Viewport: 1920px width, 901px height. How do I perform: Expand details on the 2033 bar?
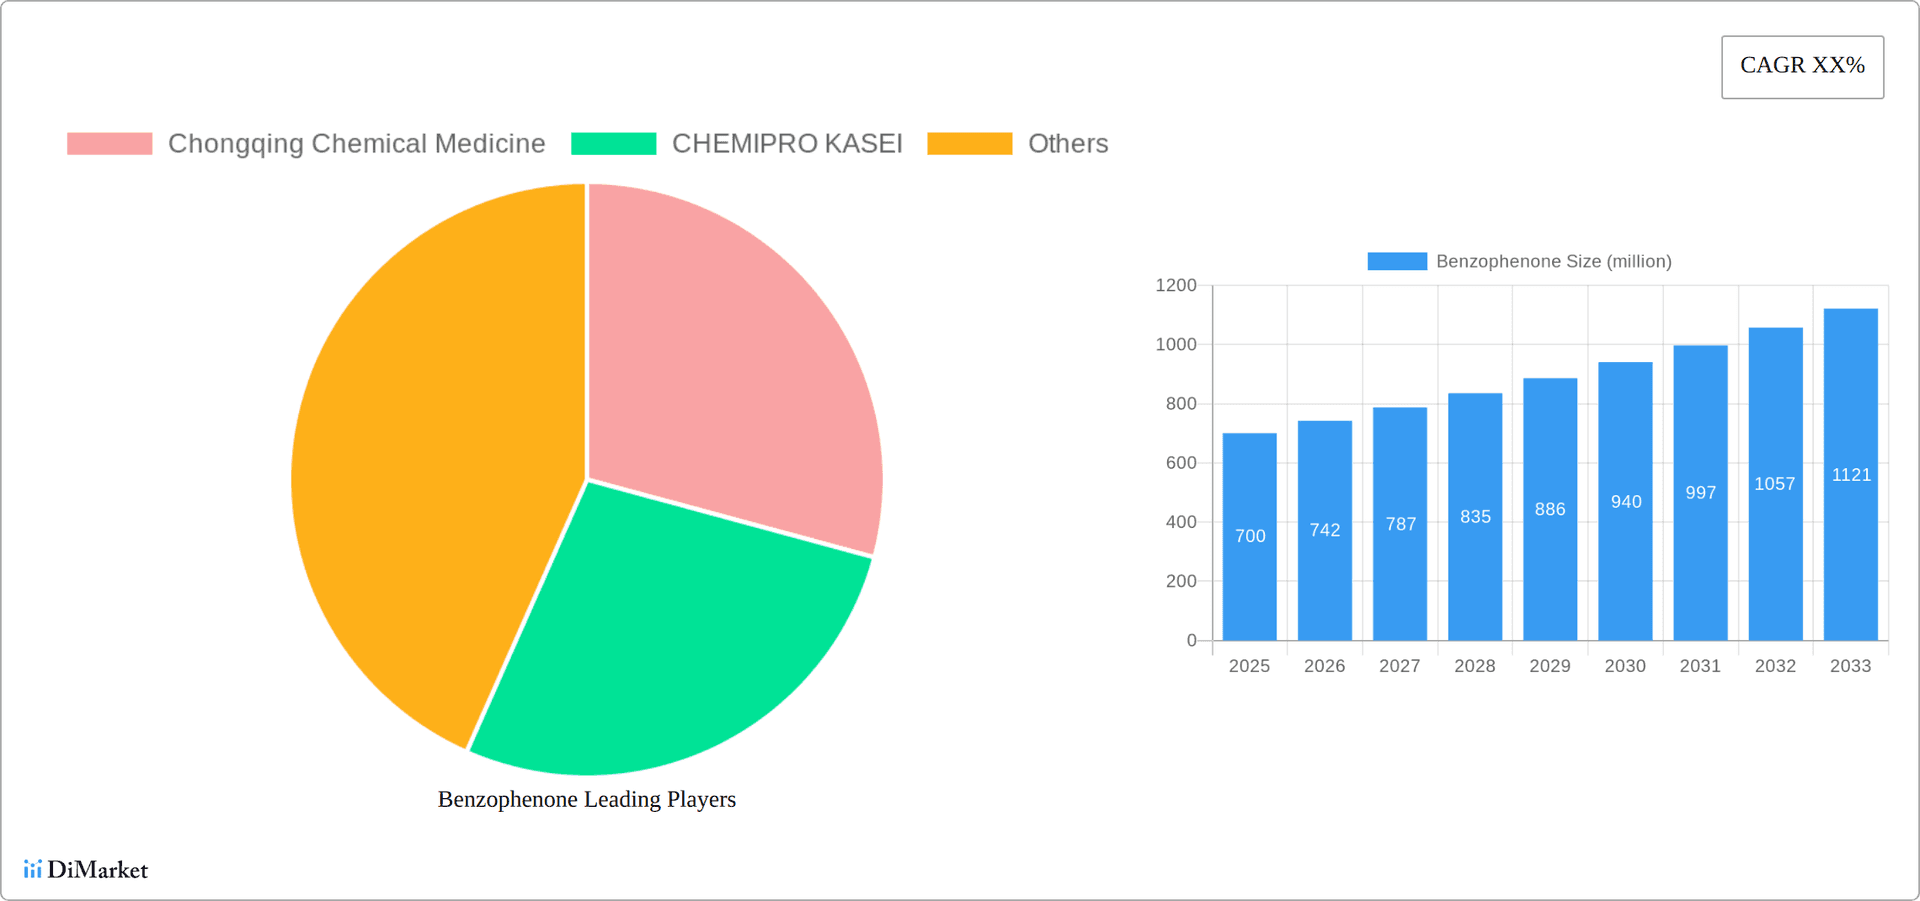click(1850, 470)
